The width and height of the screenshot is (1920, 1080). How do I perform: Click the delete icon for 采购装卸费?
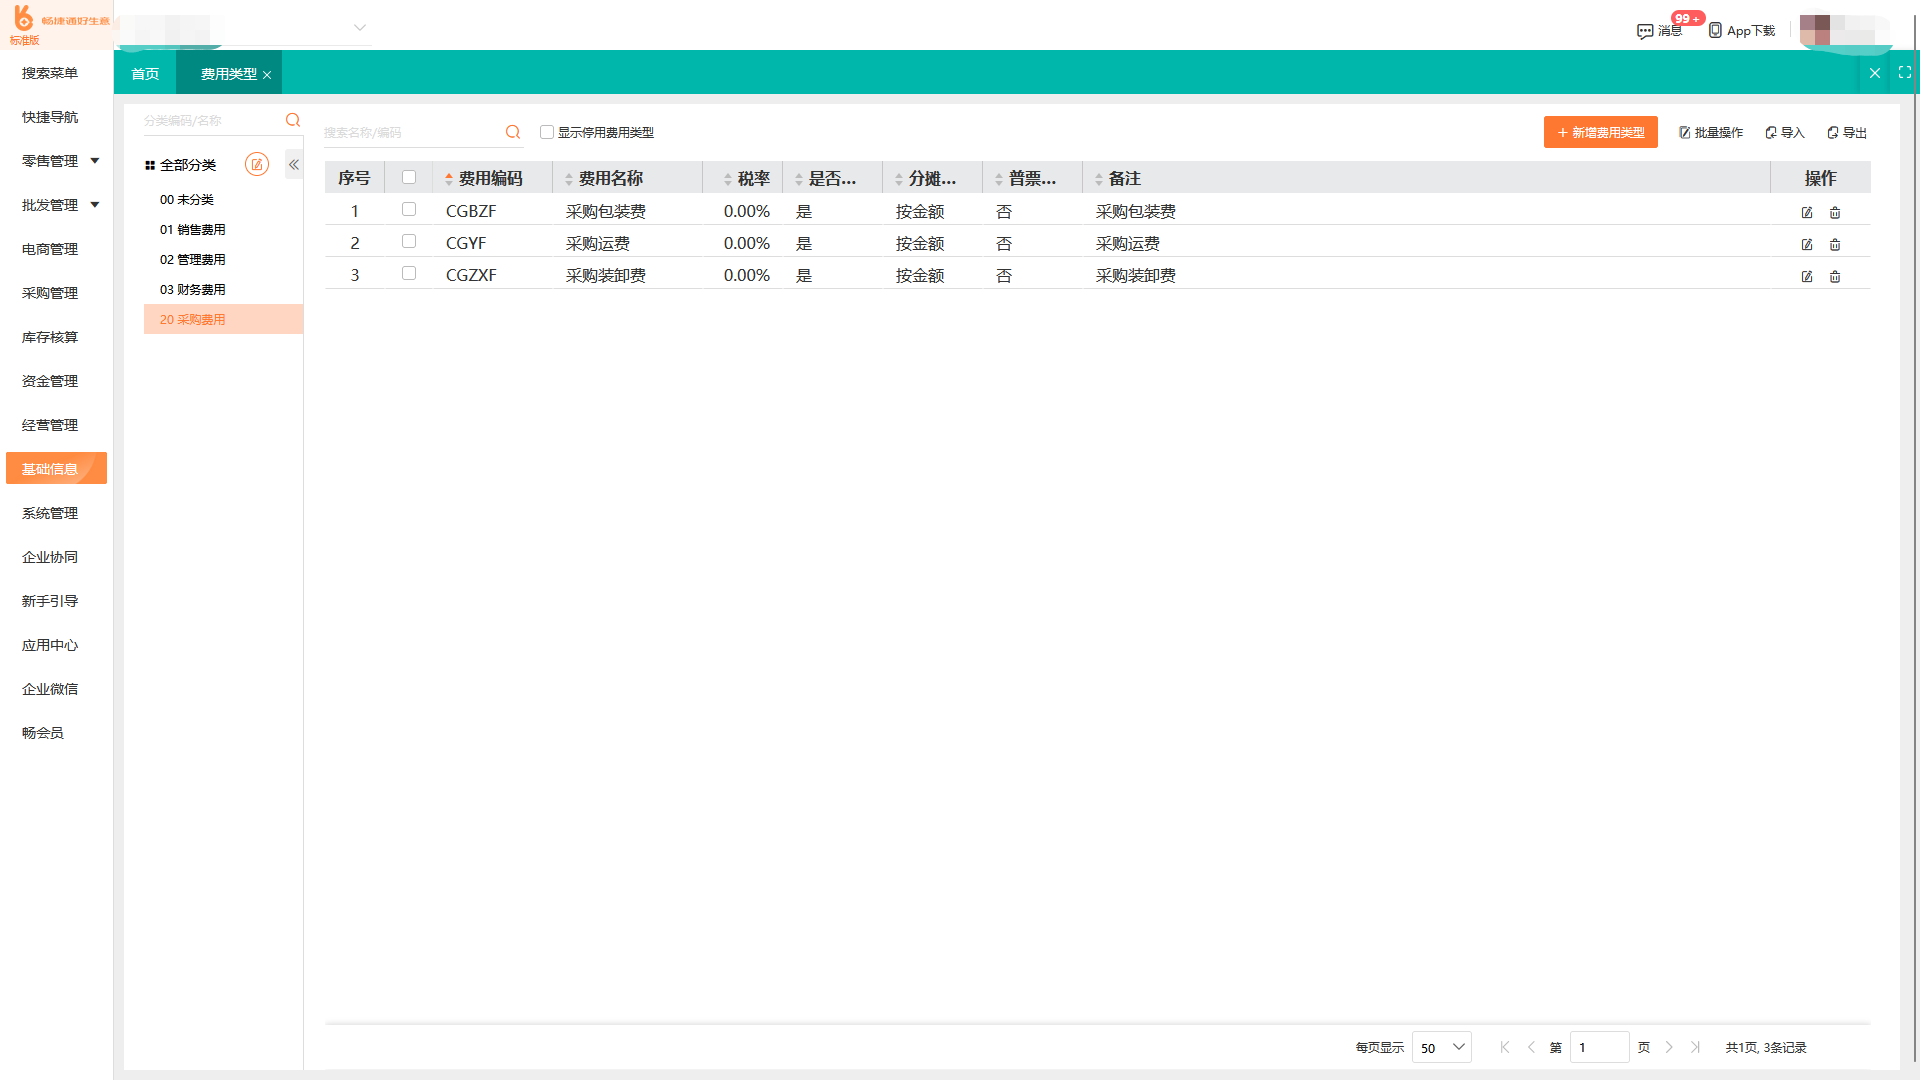tap(1836, 274)
